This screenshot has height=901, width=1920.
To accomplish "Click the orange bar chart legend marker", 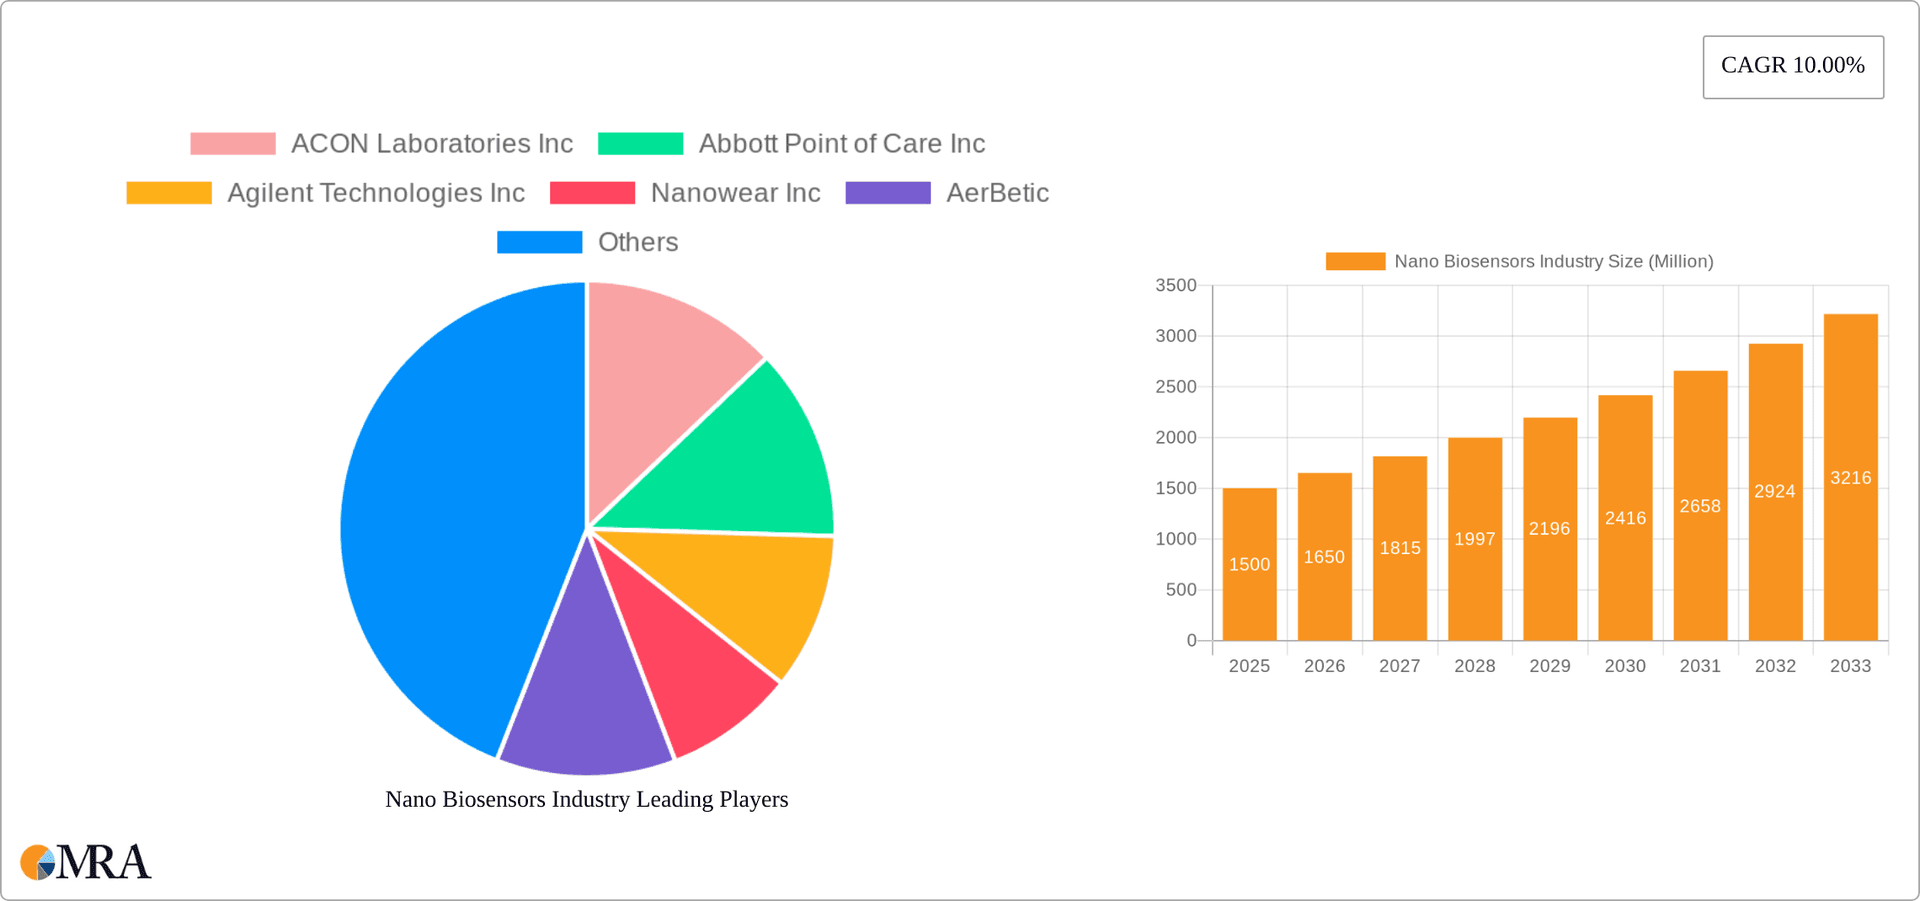I will (1355, 261).
